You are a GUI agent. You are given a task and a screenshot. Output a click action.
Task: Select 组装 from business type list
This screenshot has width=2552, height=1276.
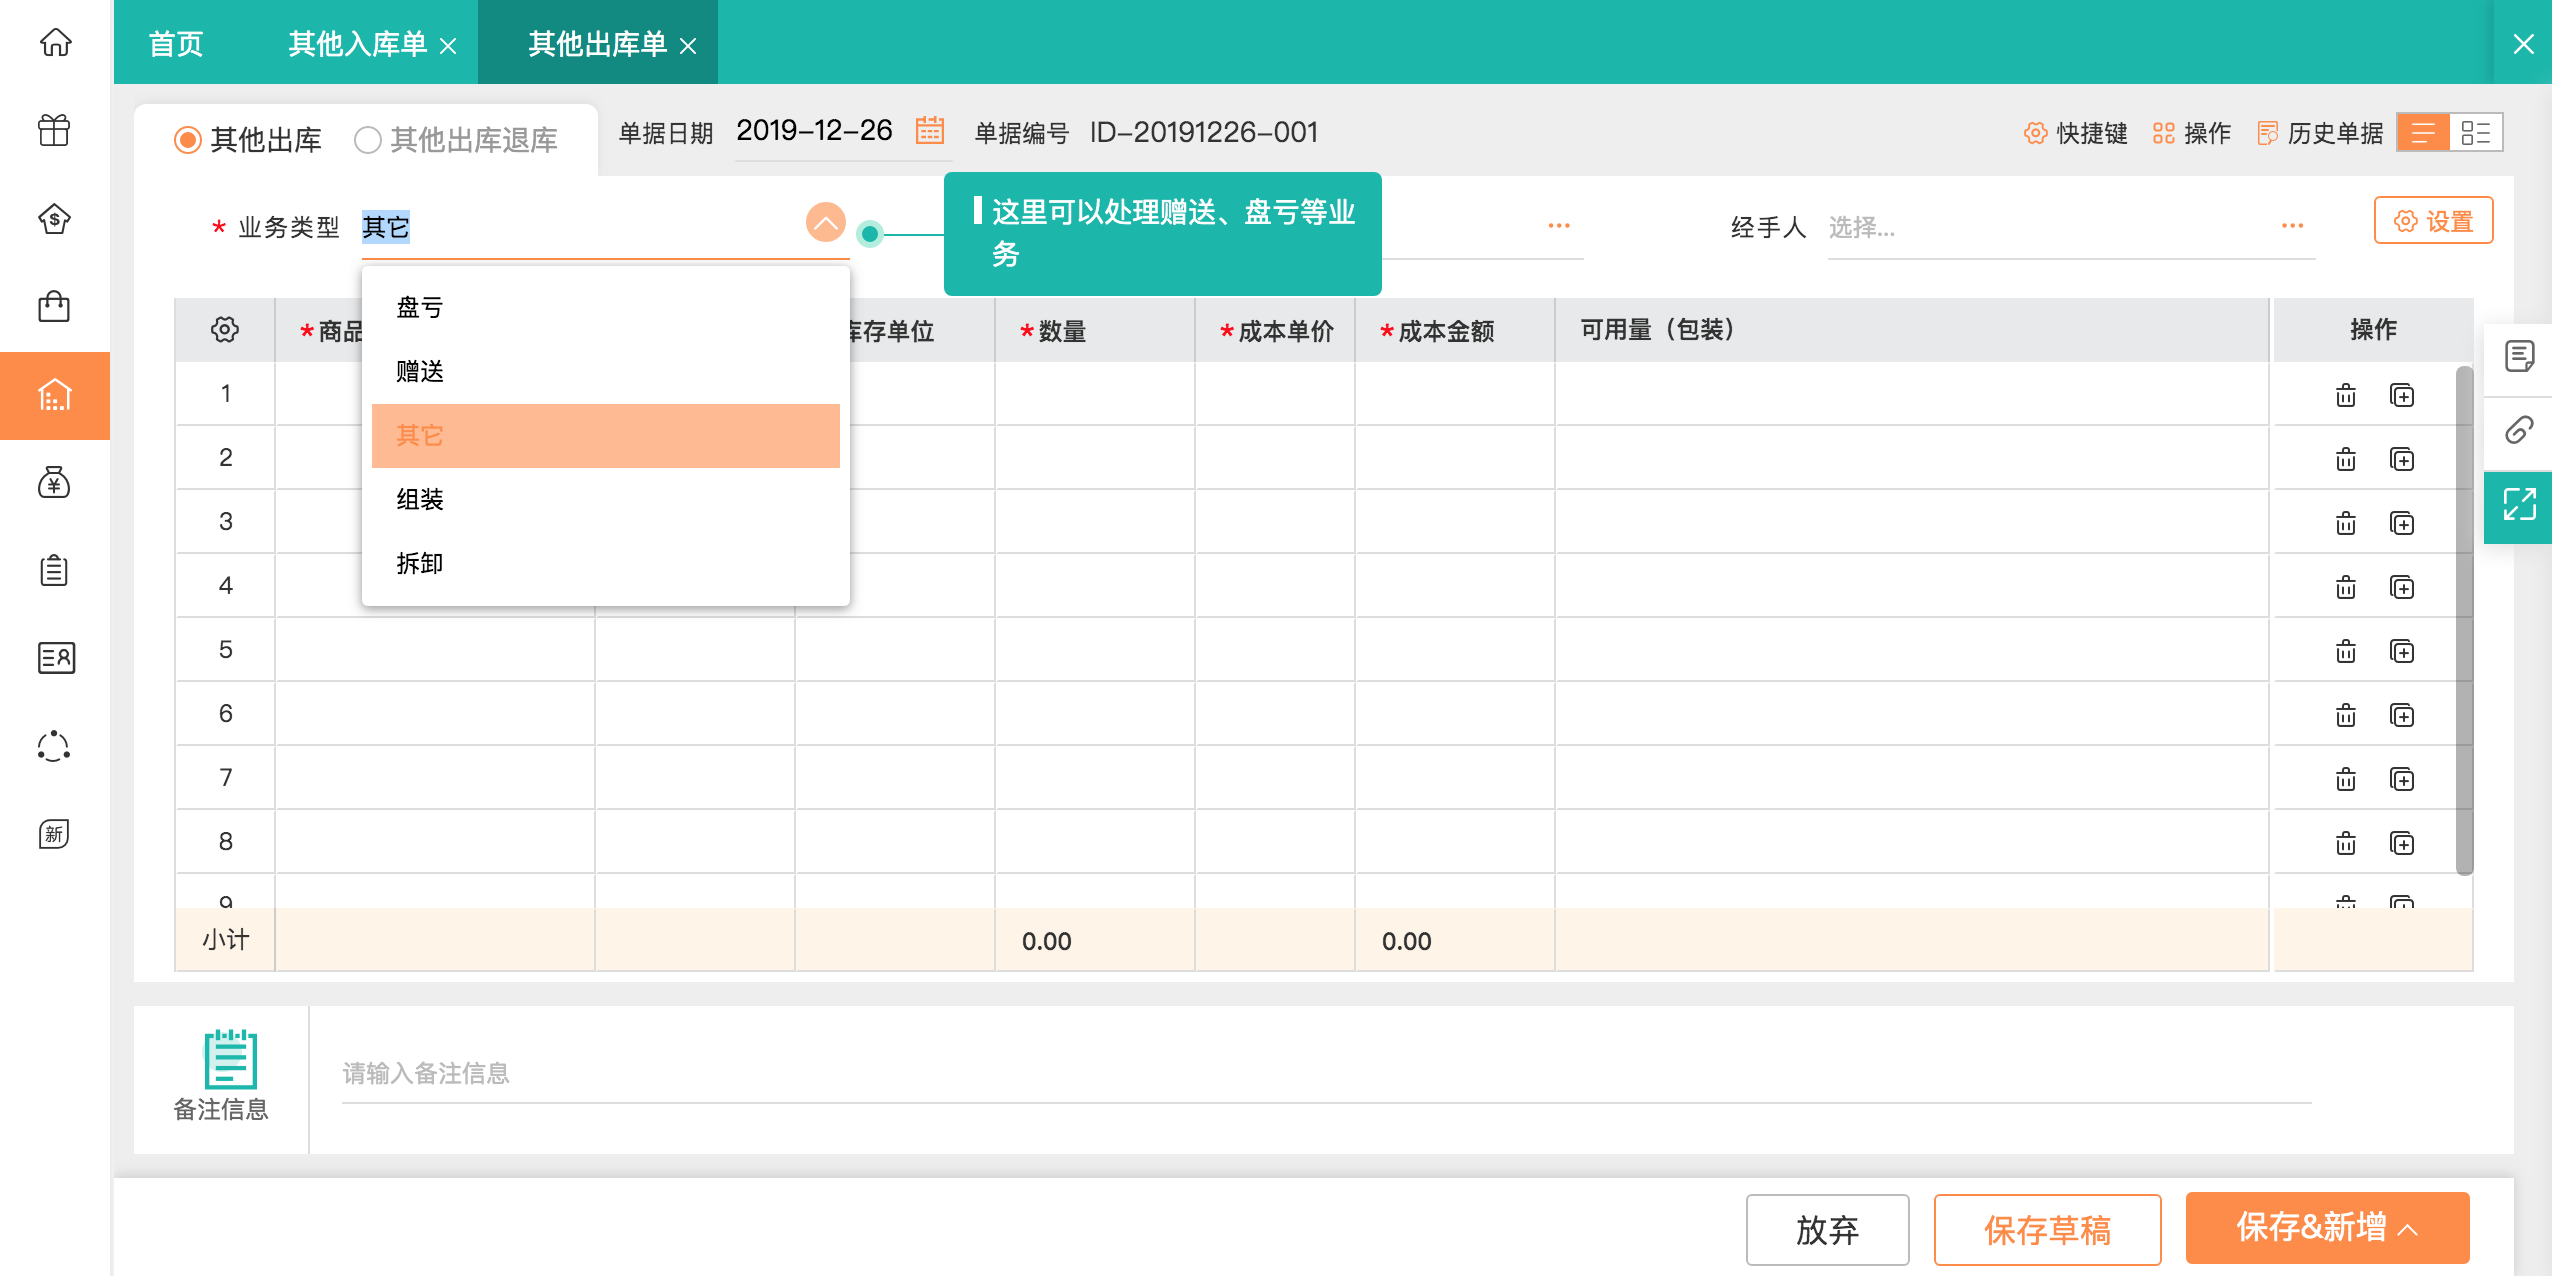(418, 500)
